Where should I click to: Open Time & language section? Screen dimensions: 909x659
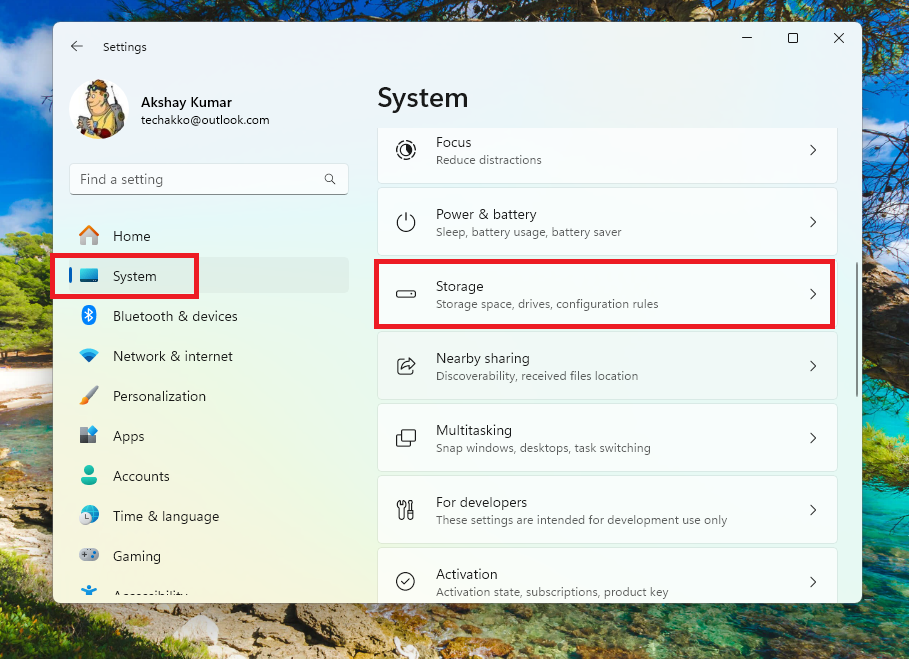pyautogui.click(x=209, y=516)
